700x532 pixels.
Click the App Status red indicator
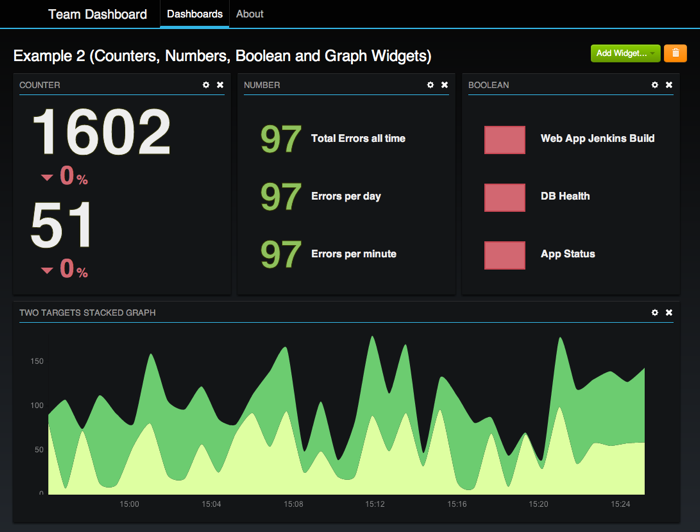click(505, 255)
